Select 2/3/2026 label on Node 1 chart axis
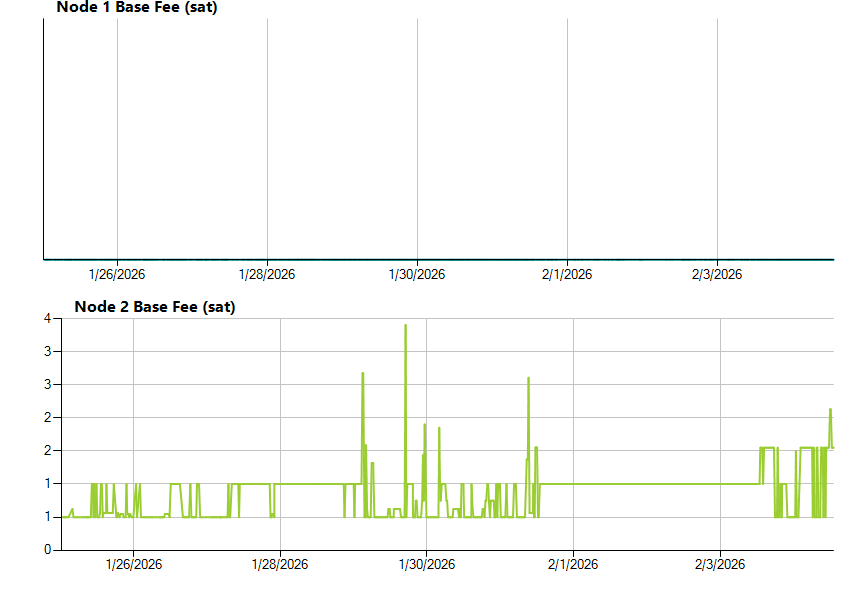Screen dimensions: 860x600 tap(717, 274)
